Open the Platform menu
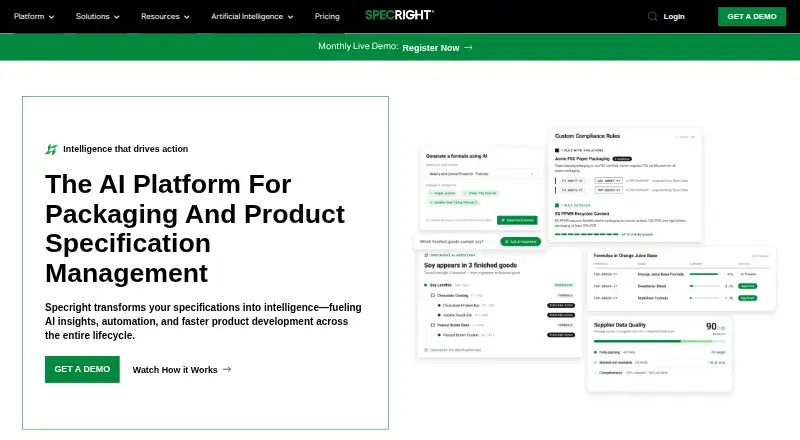Image resolution: width=800 pixels, height=440 pixels. [x=34, y=16]
